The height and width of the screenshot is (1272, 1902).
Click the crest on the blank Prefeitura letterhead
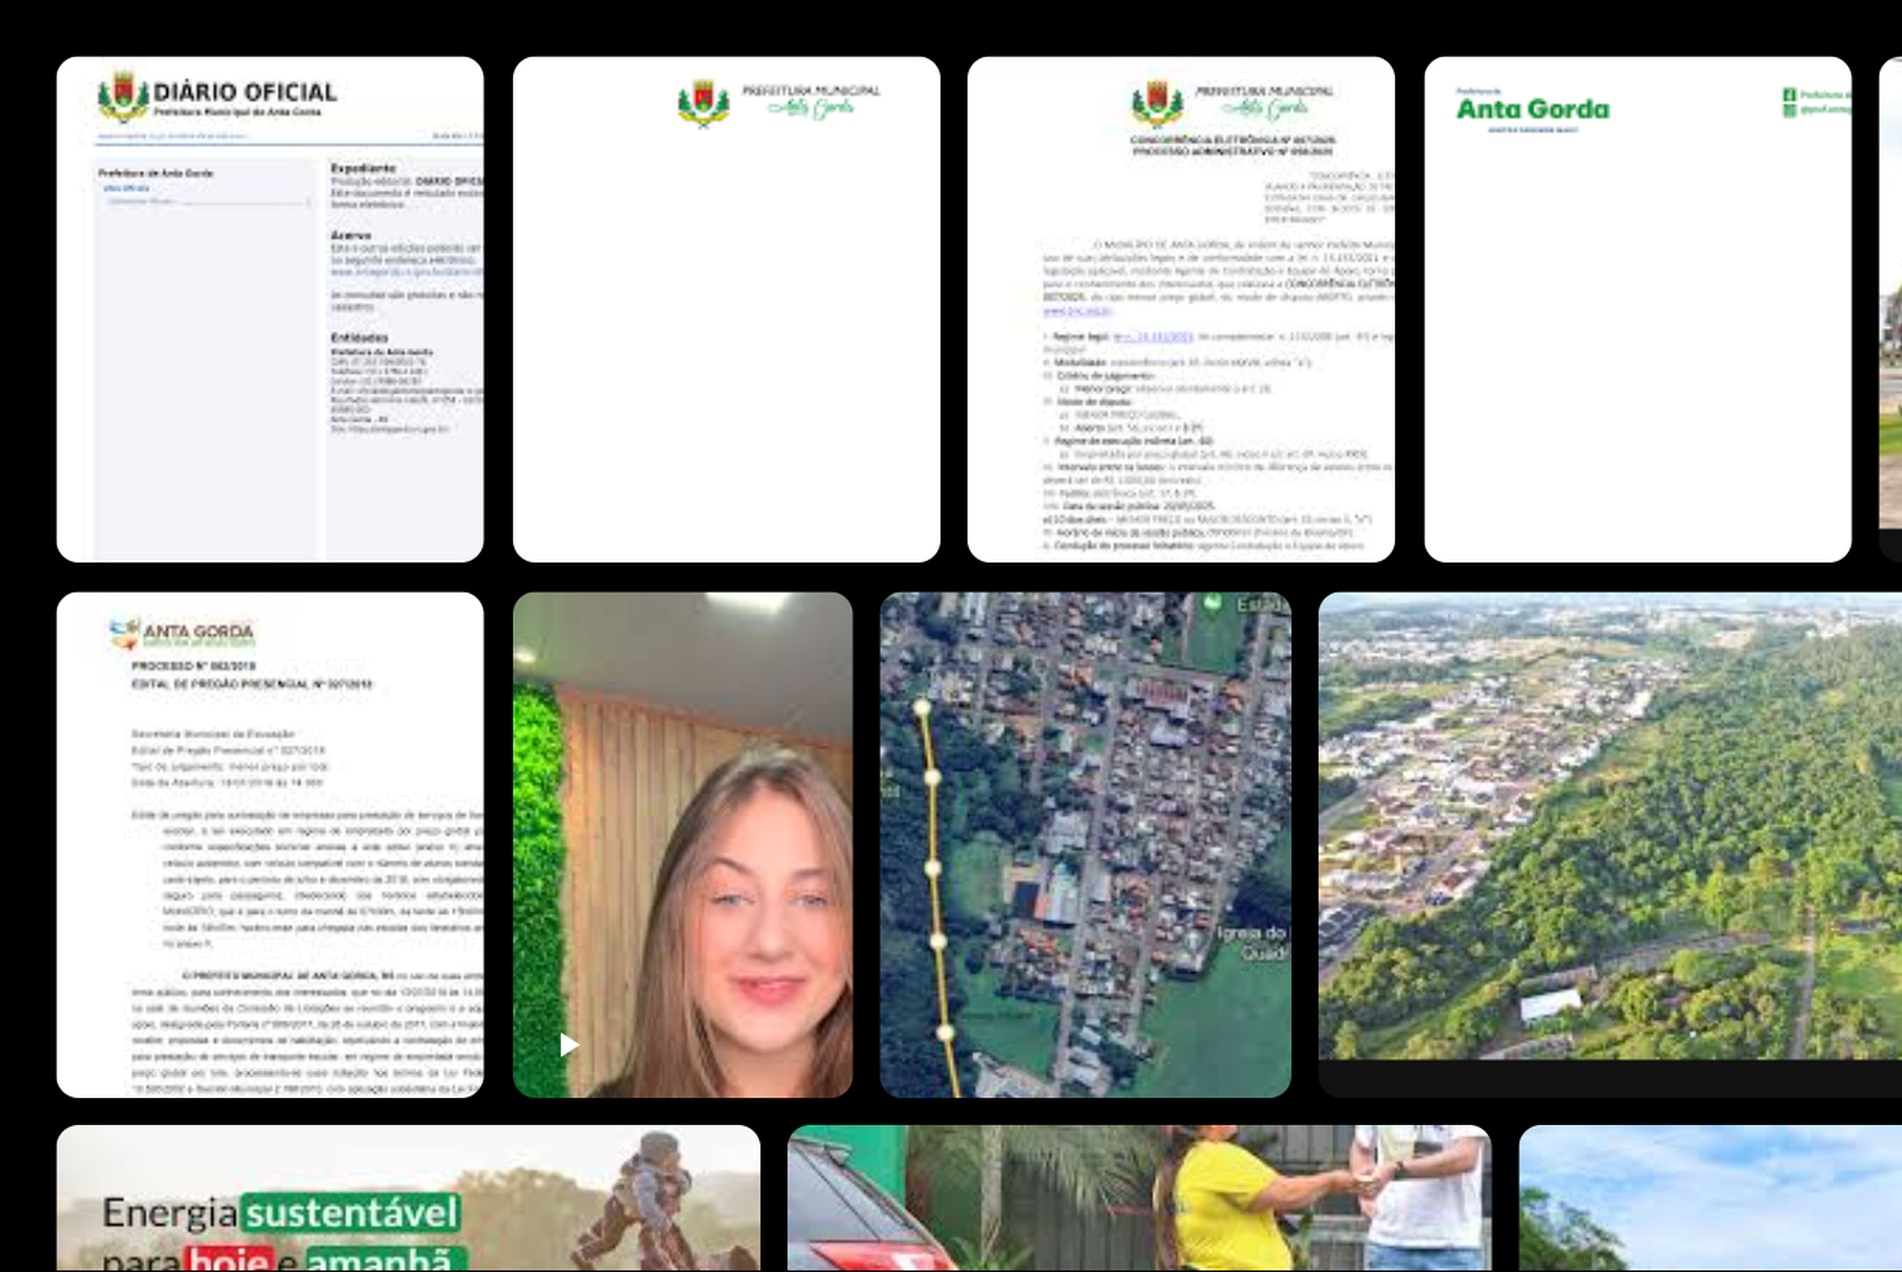click(703, 103)
